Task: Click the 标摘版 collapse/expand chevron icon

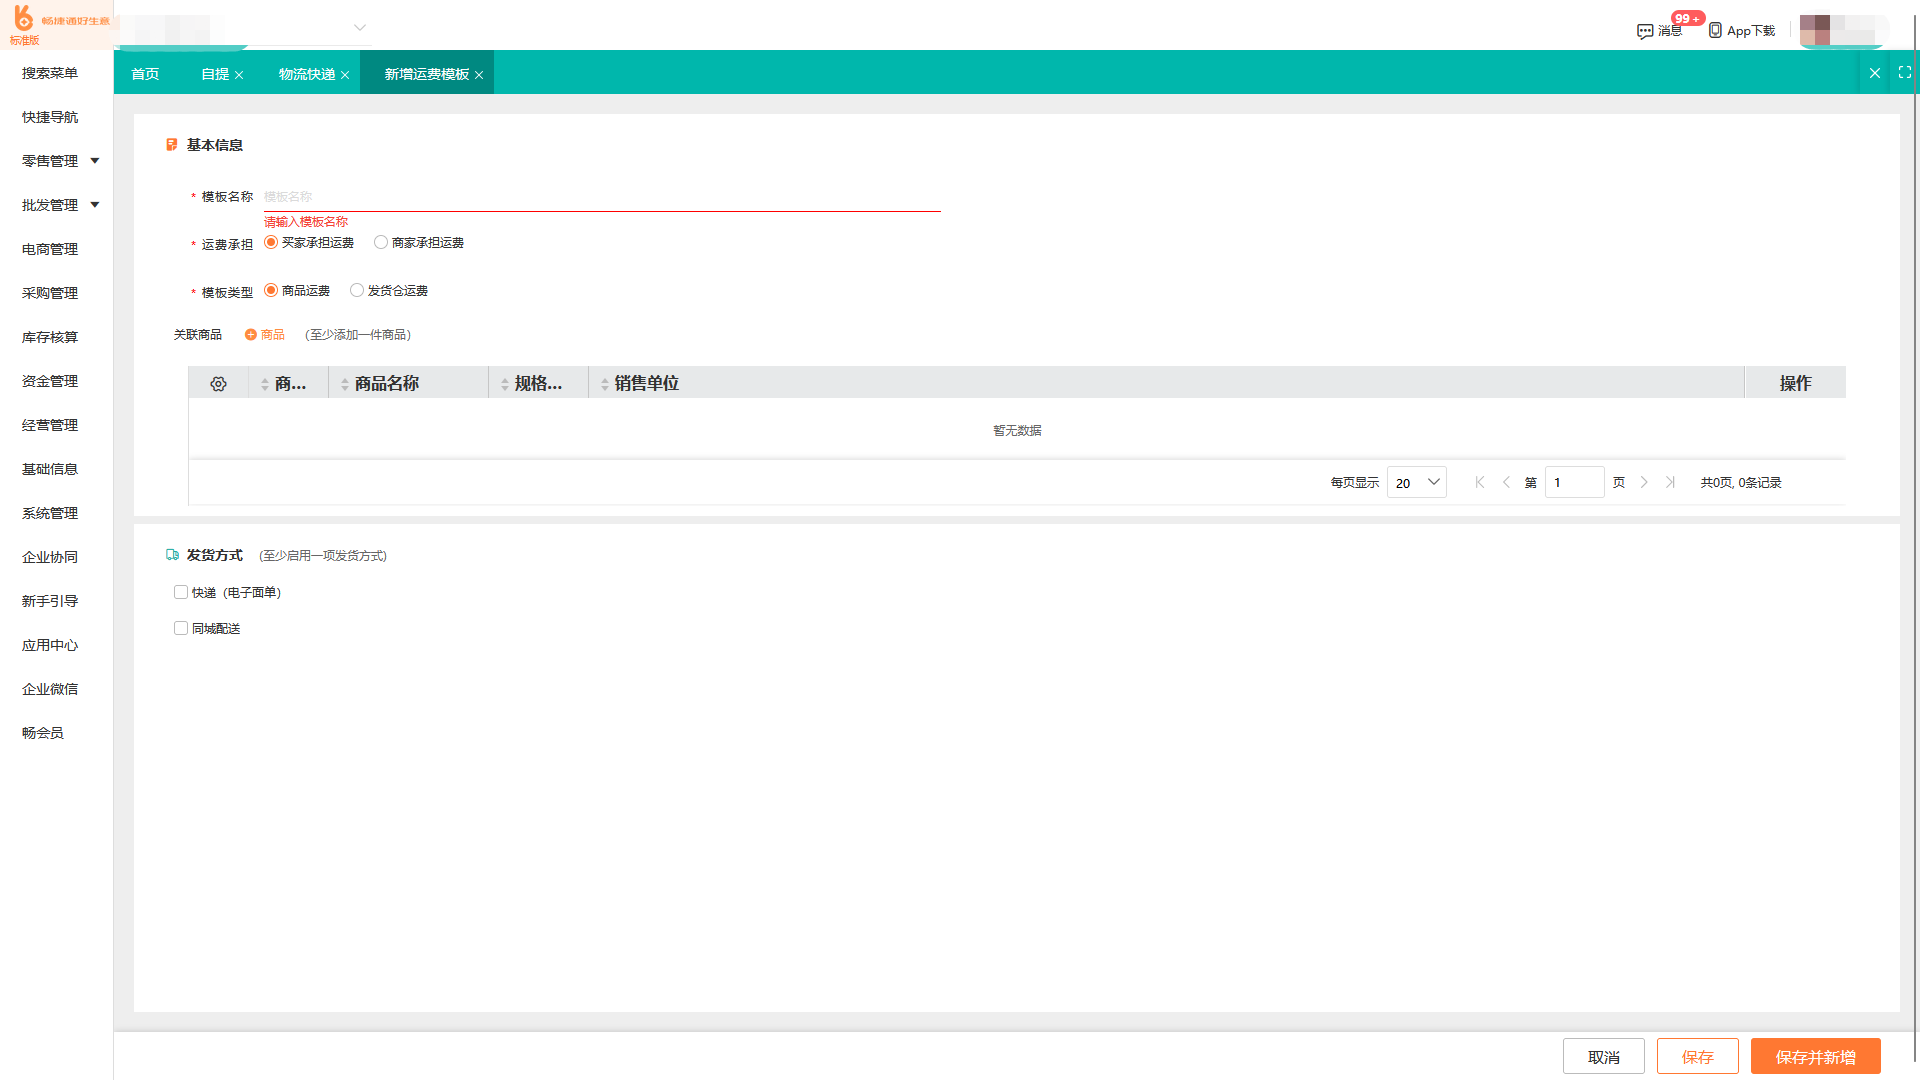Action: point(364,26)
